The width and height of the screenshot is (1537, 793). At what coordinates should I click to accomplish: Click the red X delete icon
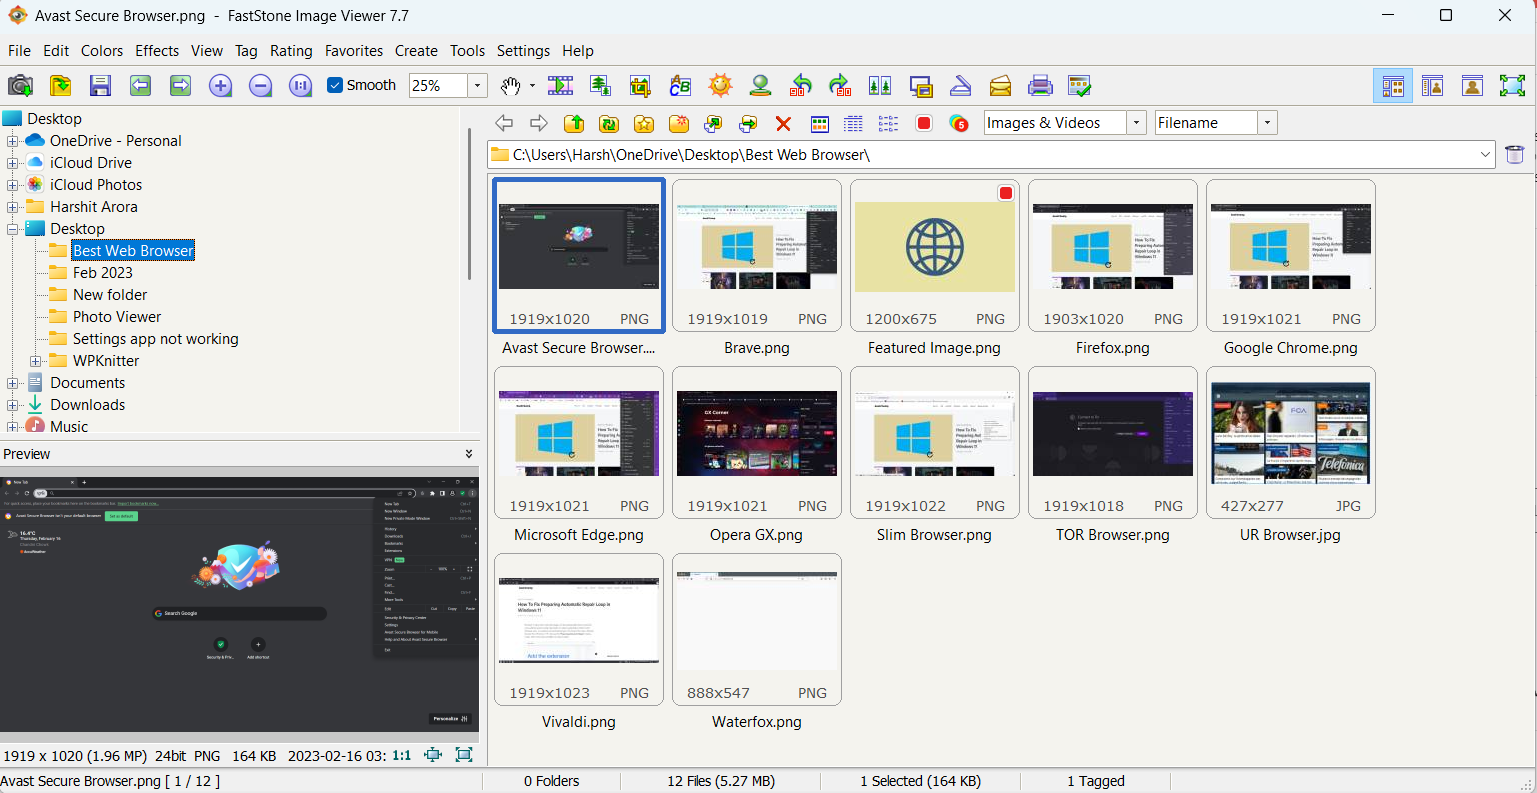(783, 124)
